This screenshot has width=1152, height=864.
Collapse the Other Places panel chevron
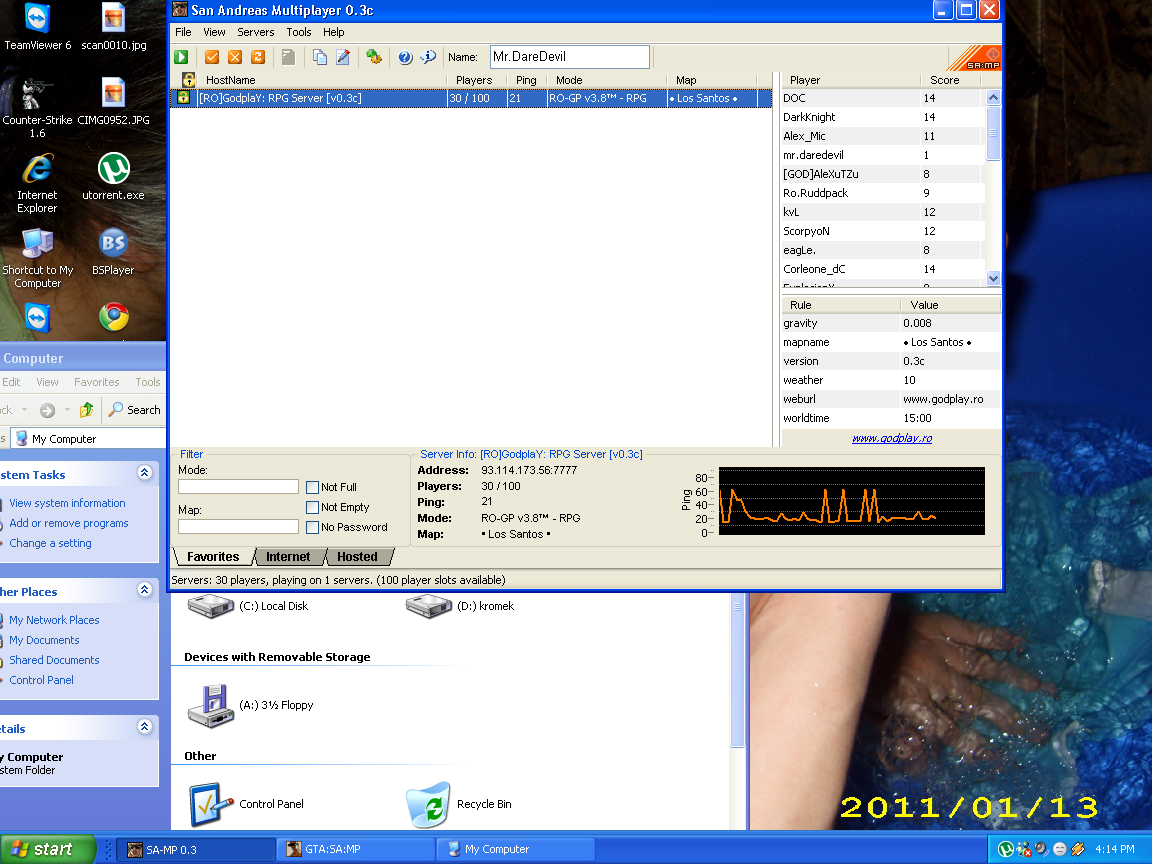pos(145,591)
